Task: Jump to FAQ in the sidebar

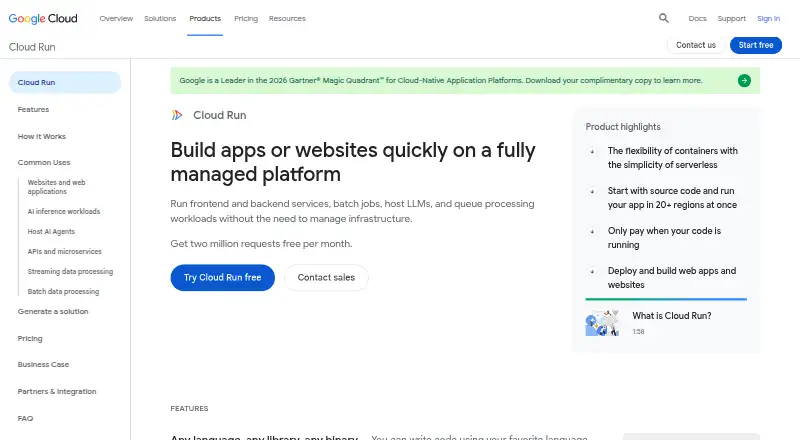Action: 25,419
